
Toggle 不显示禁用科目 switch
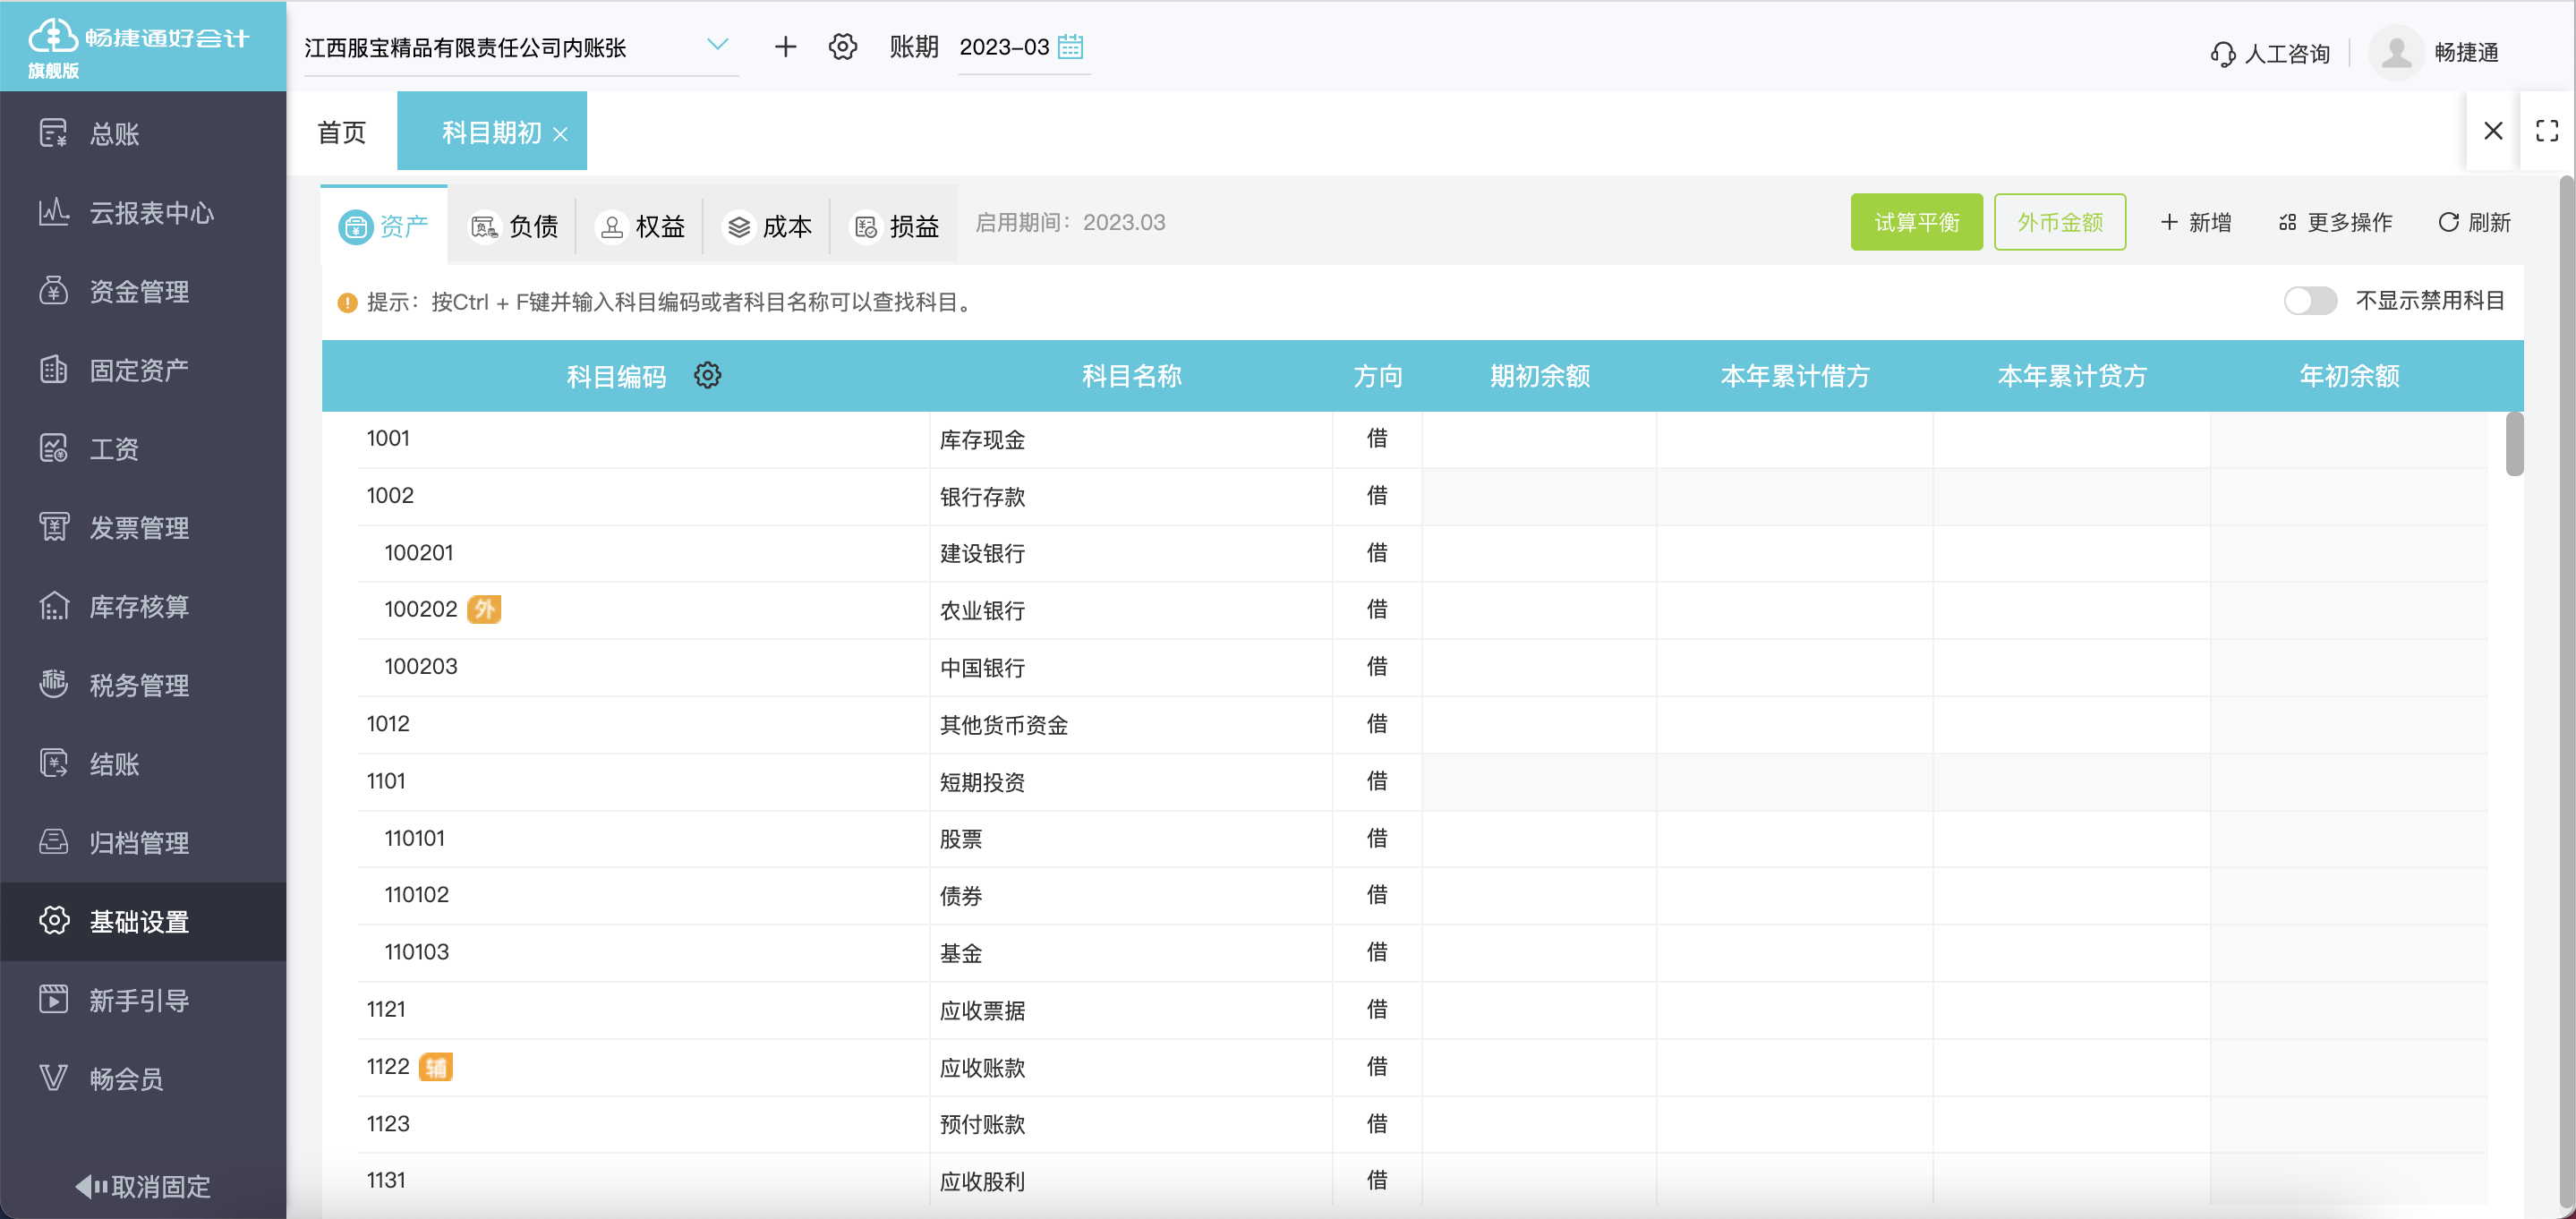[2310, 301]
